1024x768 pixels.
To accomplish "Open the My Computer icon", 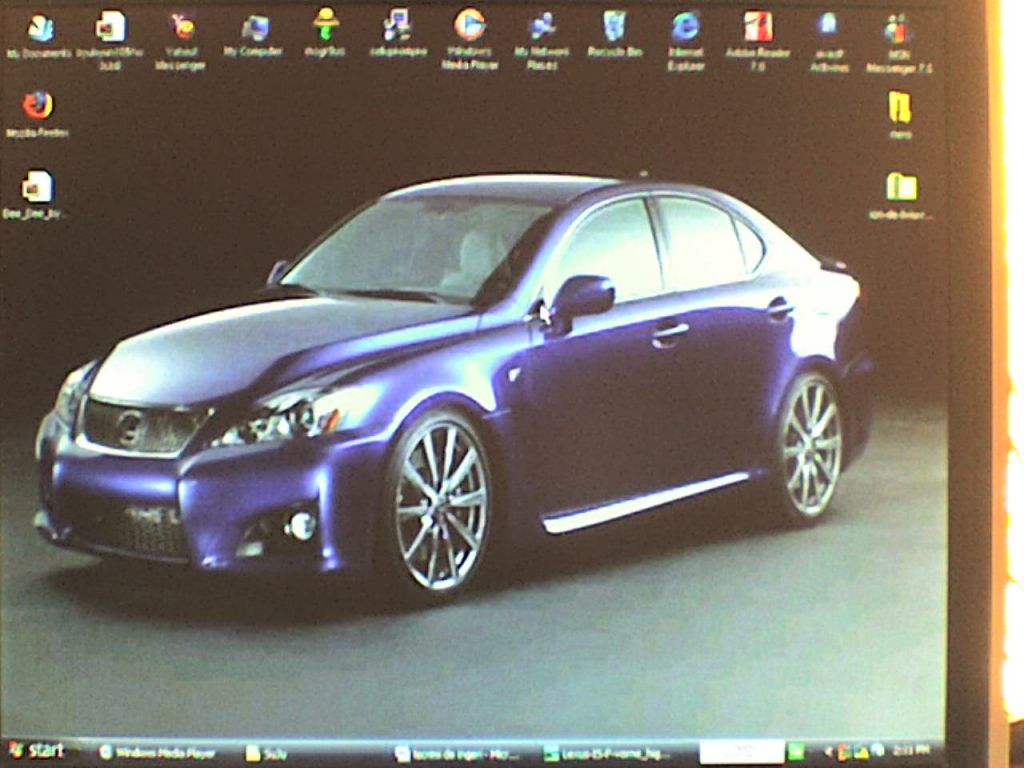I will (255, 30).
